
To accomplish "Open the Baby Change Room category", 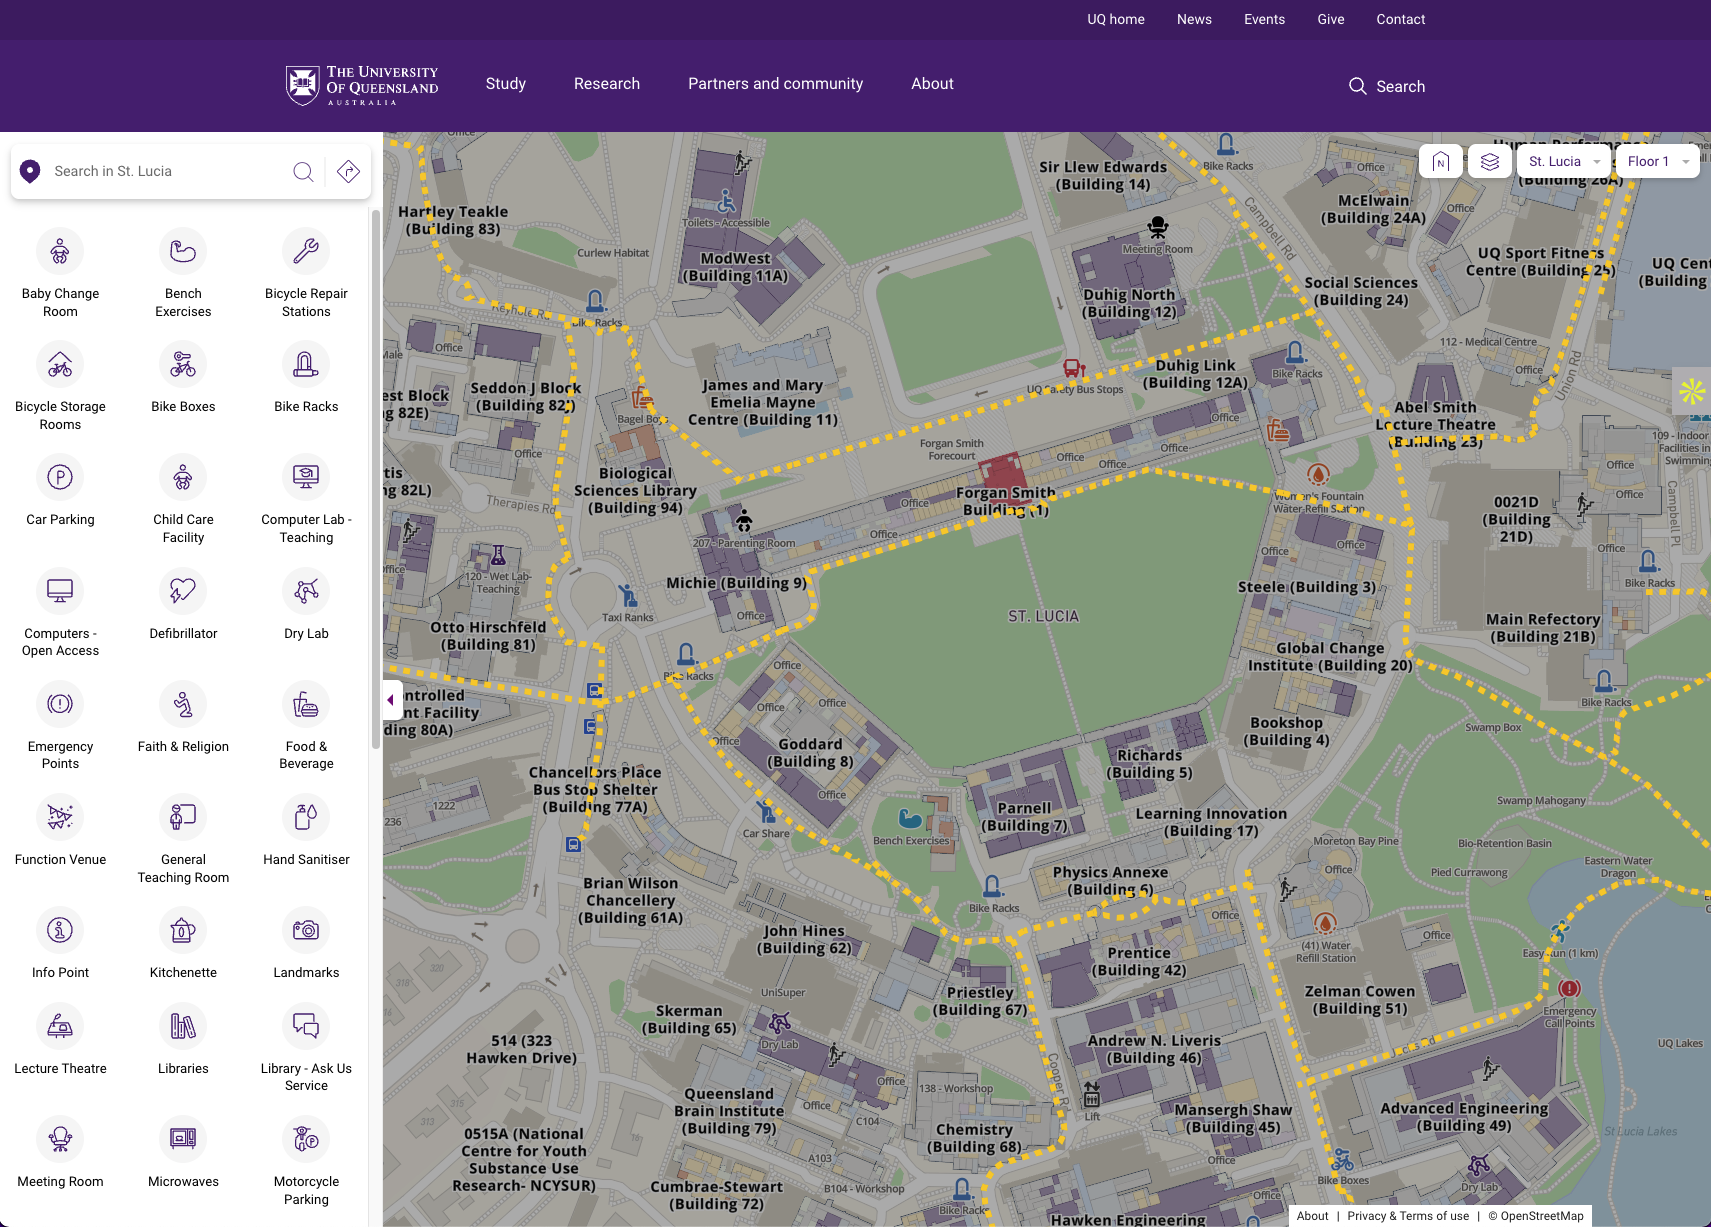I will (x=60, y=251).
